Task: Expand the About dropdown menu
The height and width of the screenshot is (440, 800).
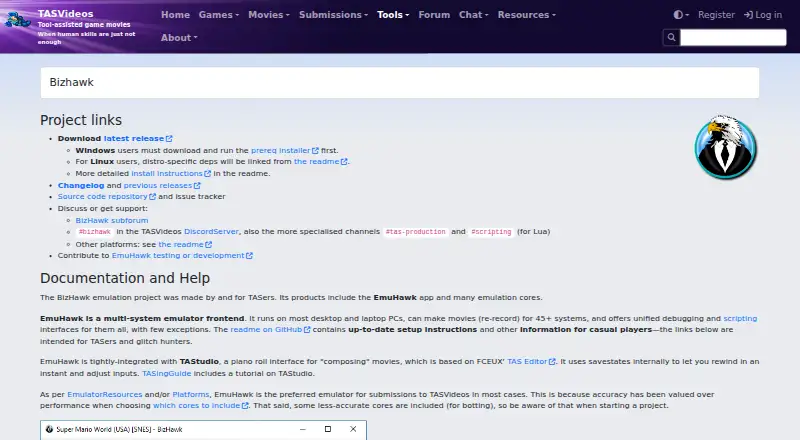Action: click(179, 38)
